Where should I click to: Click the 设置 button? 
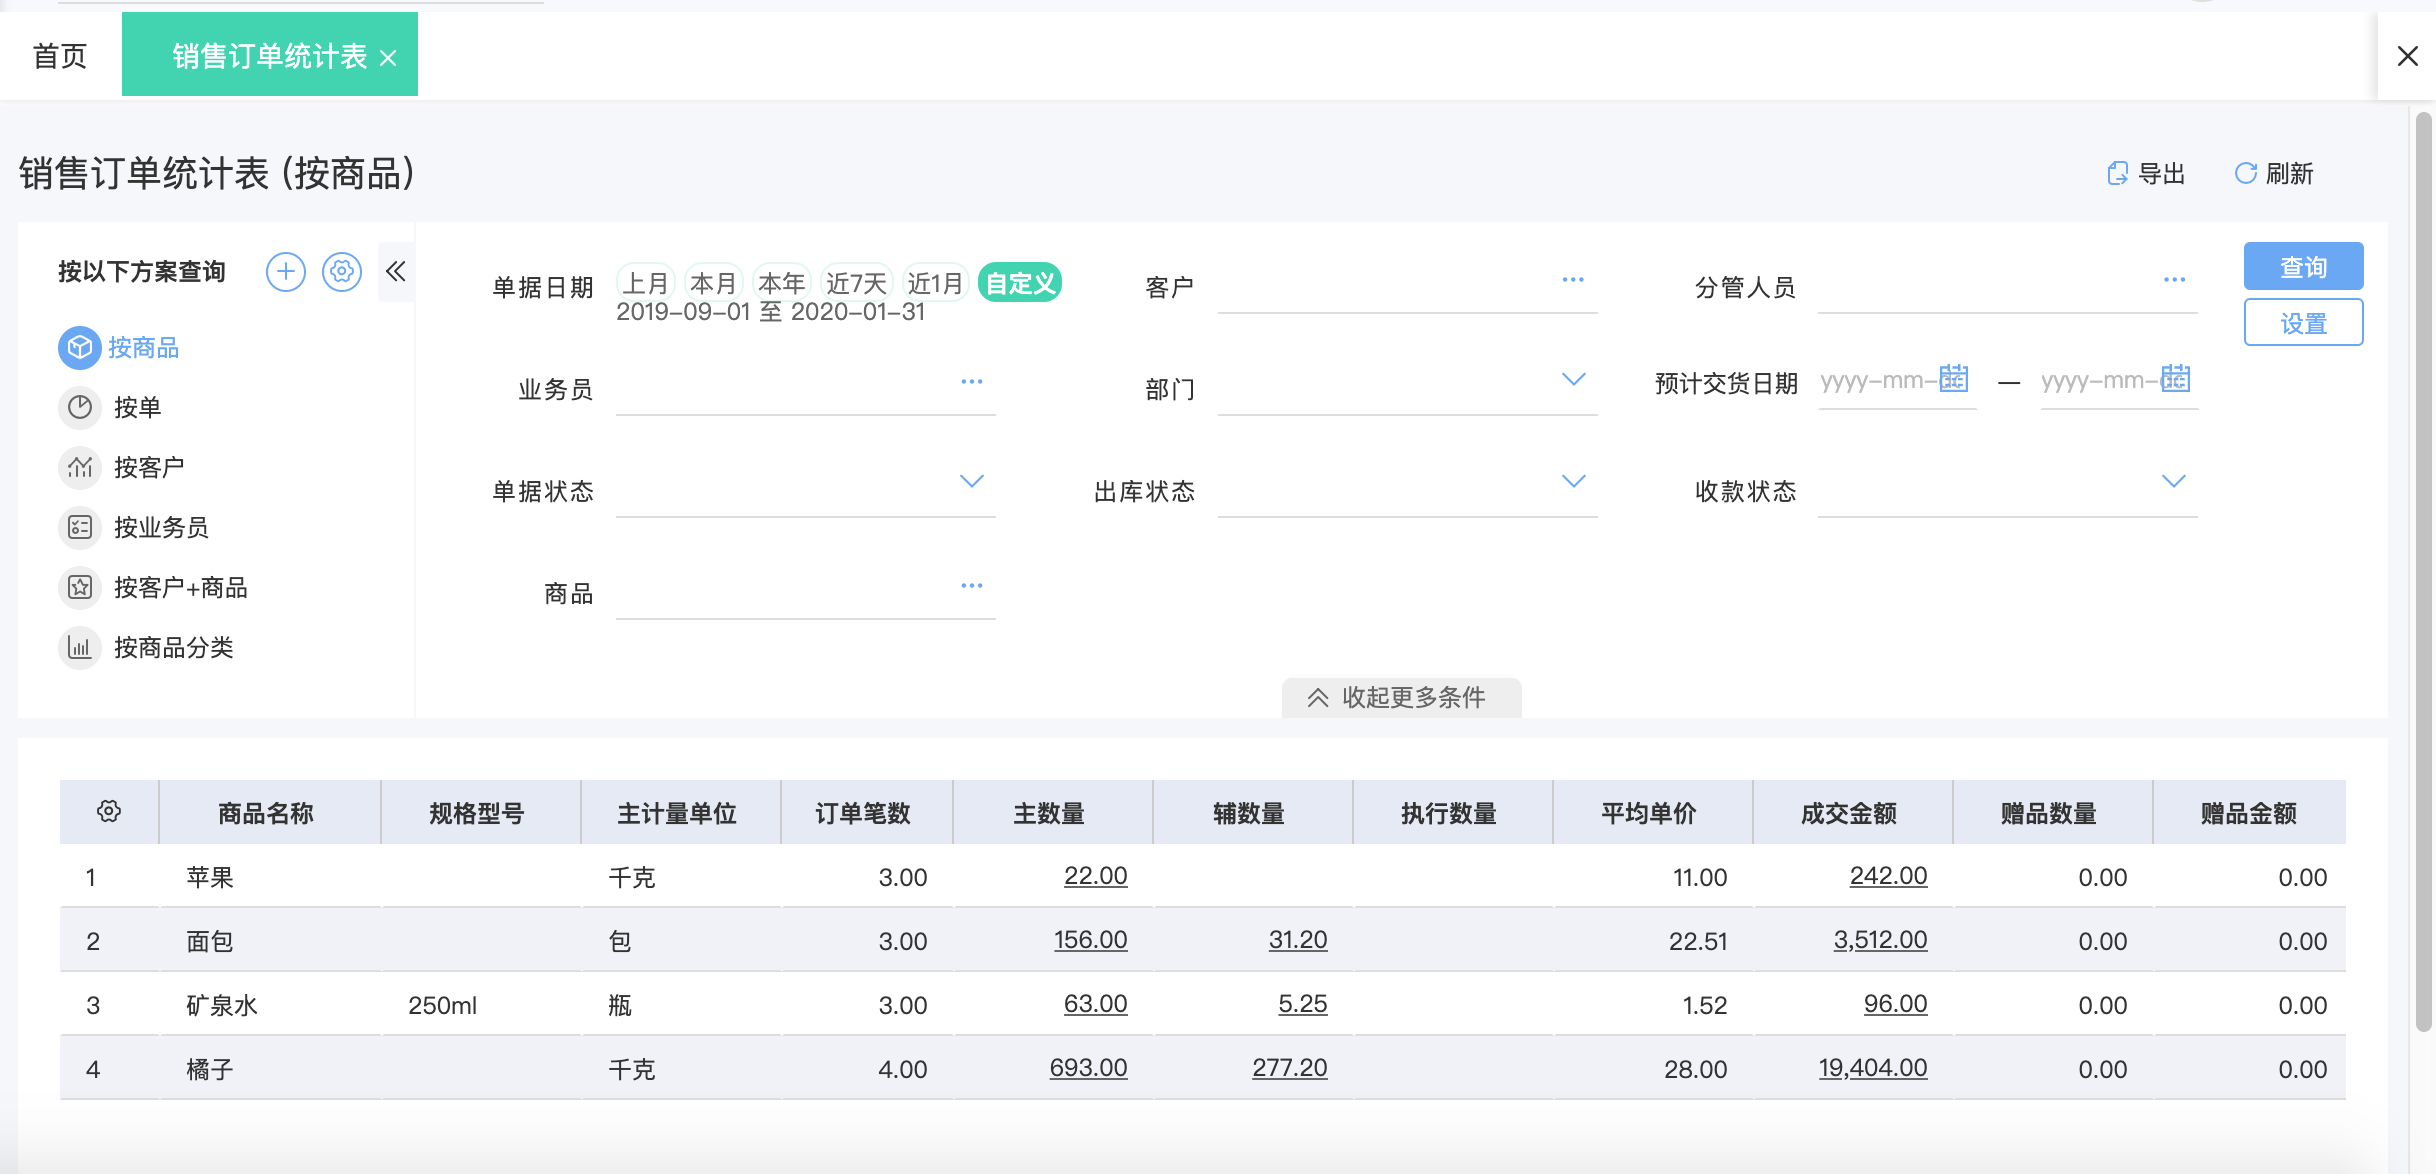pos(2306,321)
